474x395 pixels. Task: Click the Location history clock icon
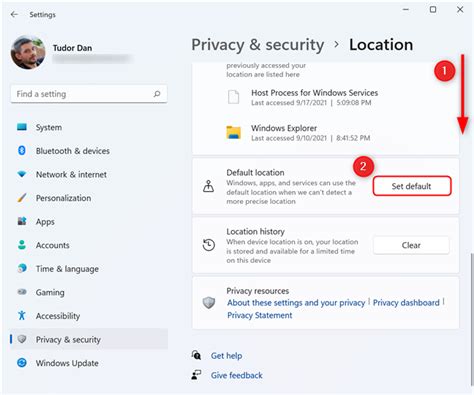pos(209,245)
